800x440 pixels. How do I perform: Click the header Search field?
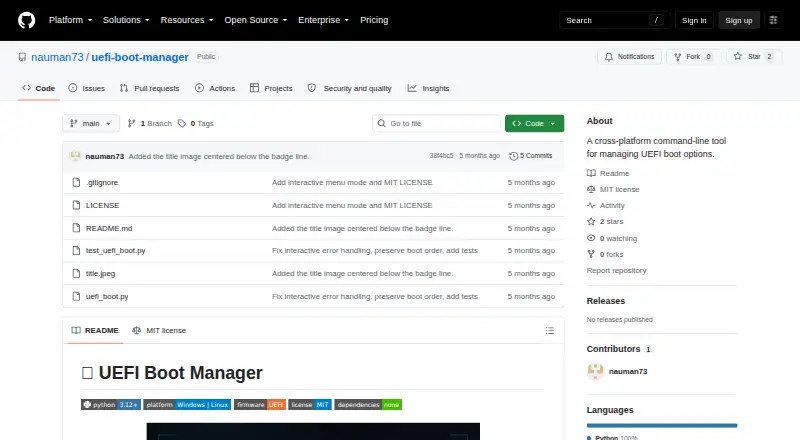[x=614, y=20]
